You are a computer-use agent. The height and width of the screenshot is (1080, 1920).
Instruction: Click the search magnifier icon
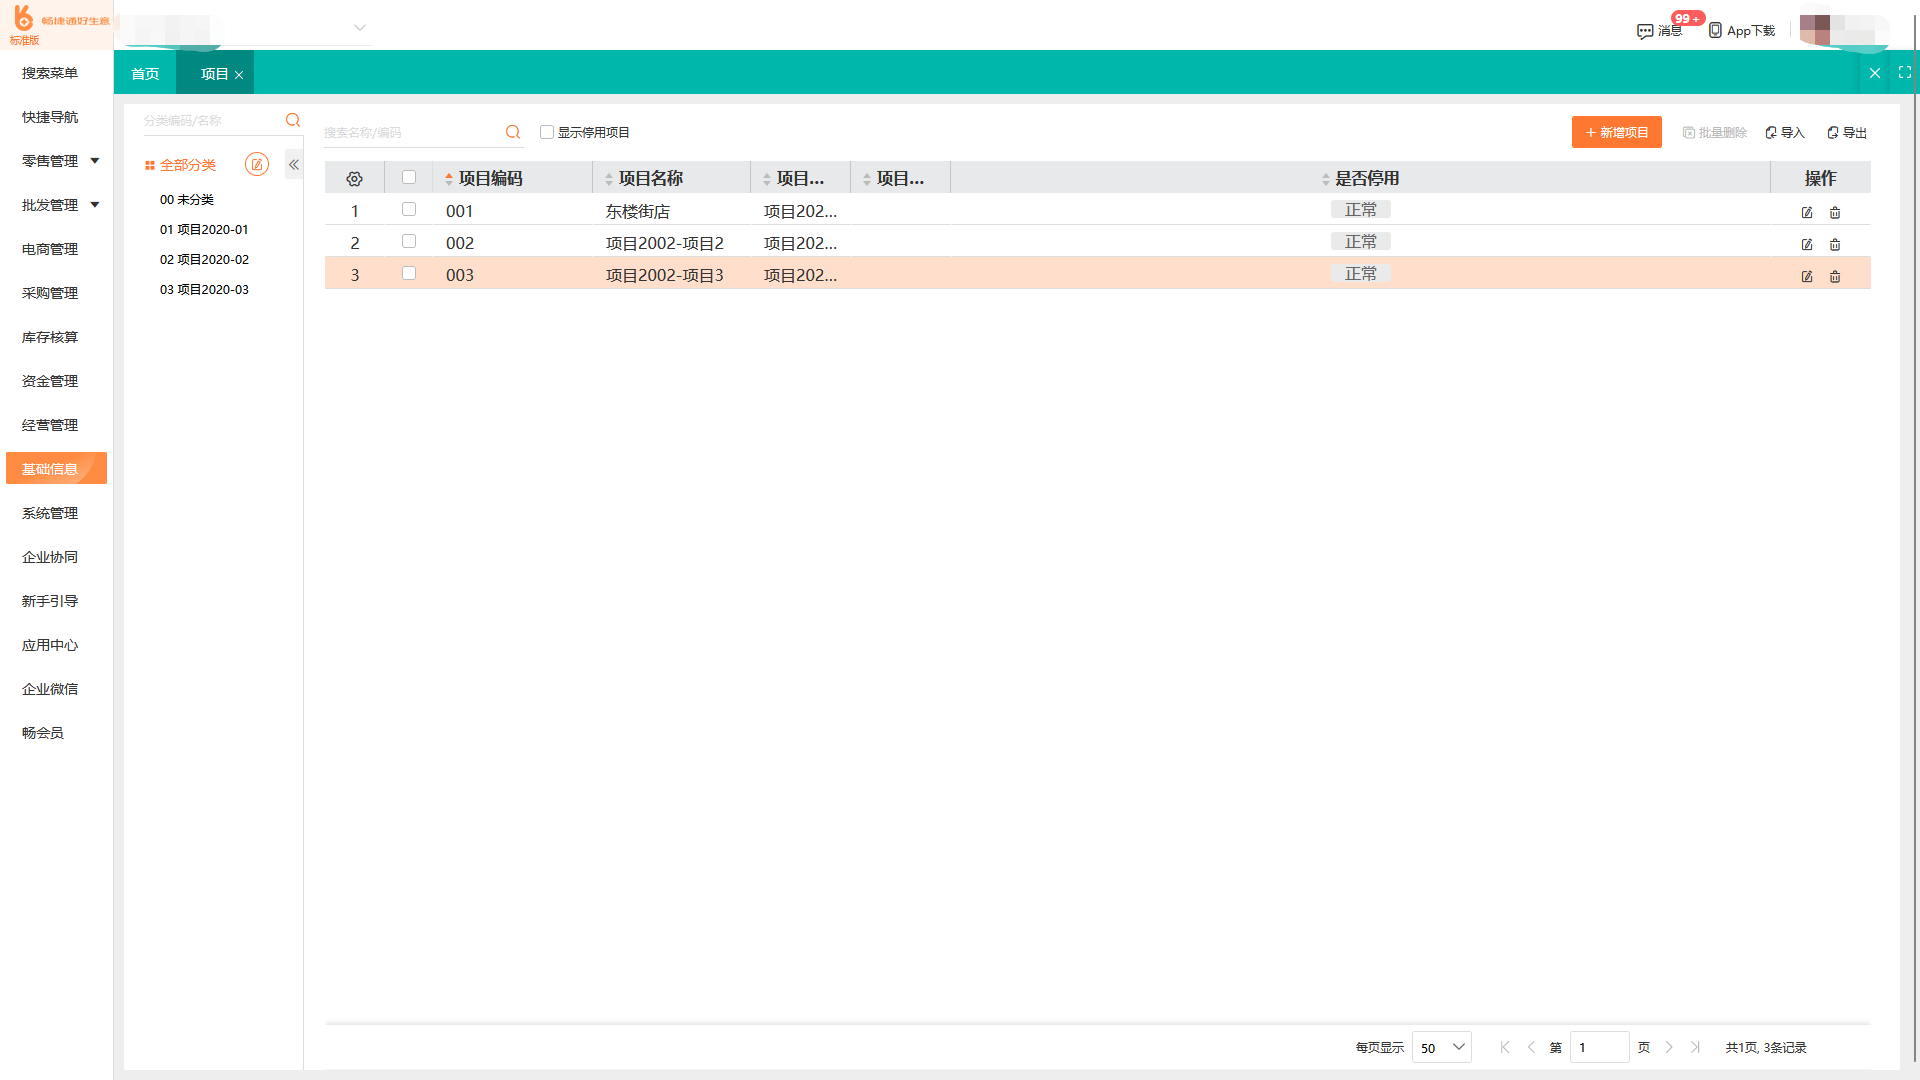click(514, 132)
